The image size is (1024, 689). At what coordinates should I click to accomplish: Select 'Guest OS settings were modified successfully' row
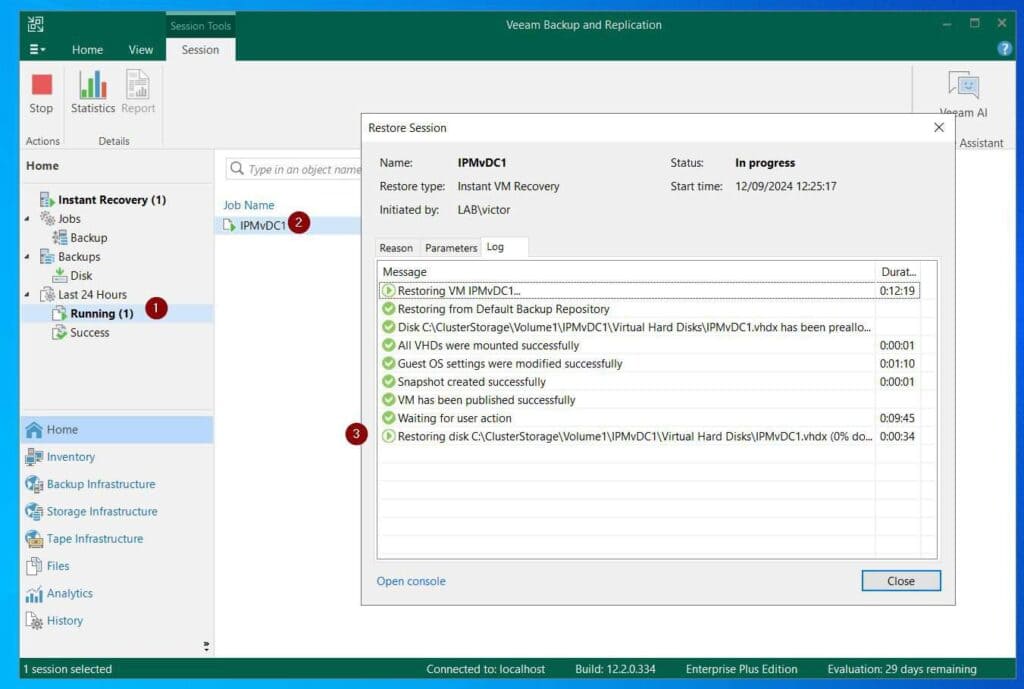click(649, 364)
